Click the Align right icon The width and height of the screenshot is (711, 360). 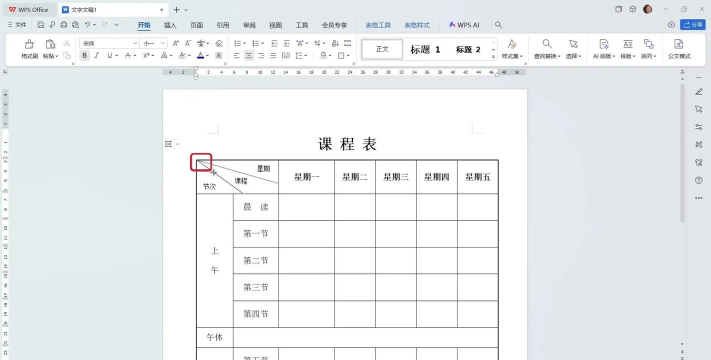click(x=261, y=56)
